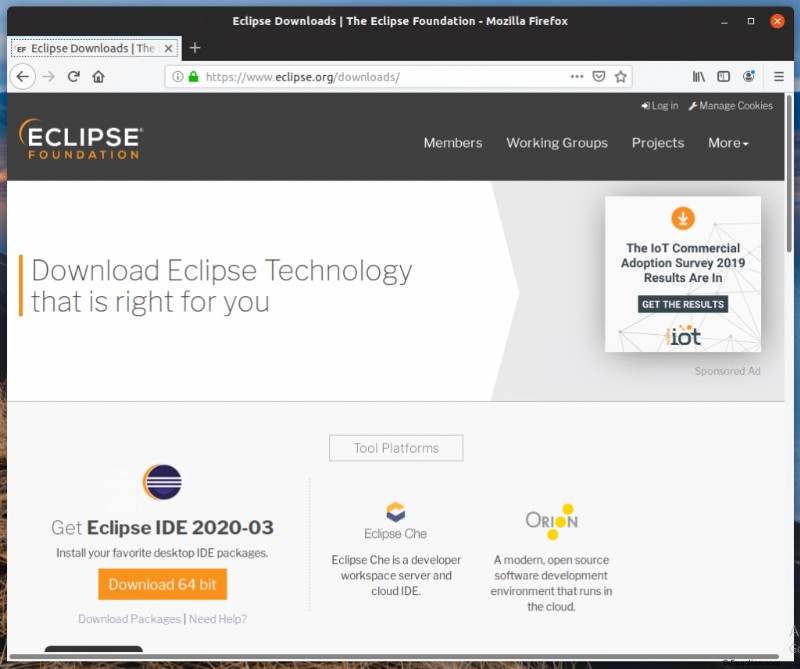The image size is (800, 669).
Task: Open Firefox hamburger menu
Action: 779,76
